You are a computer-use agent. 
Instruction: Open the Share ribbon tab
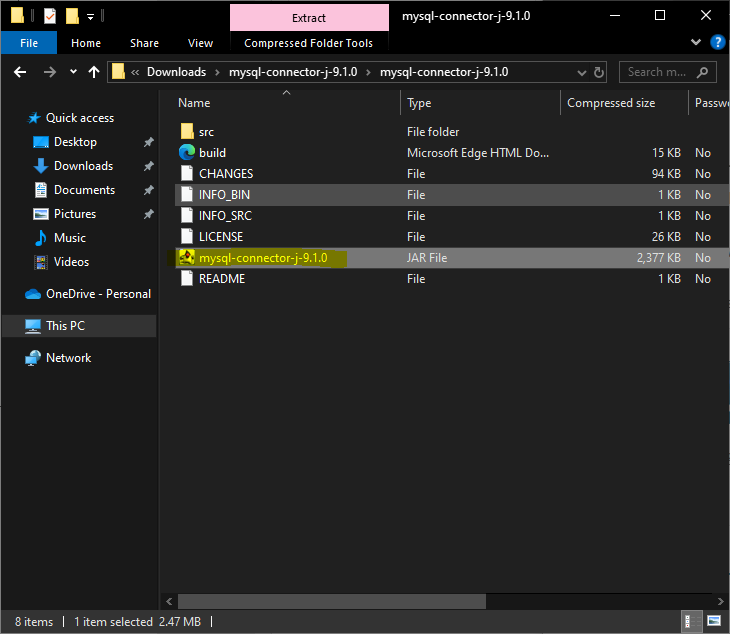click(144, 43)
